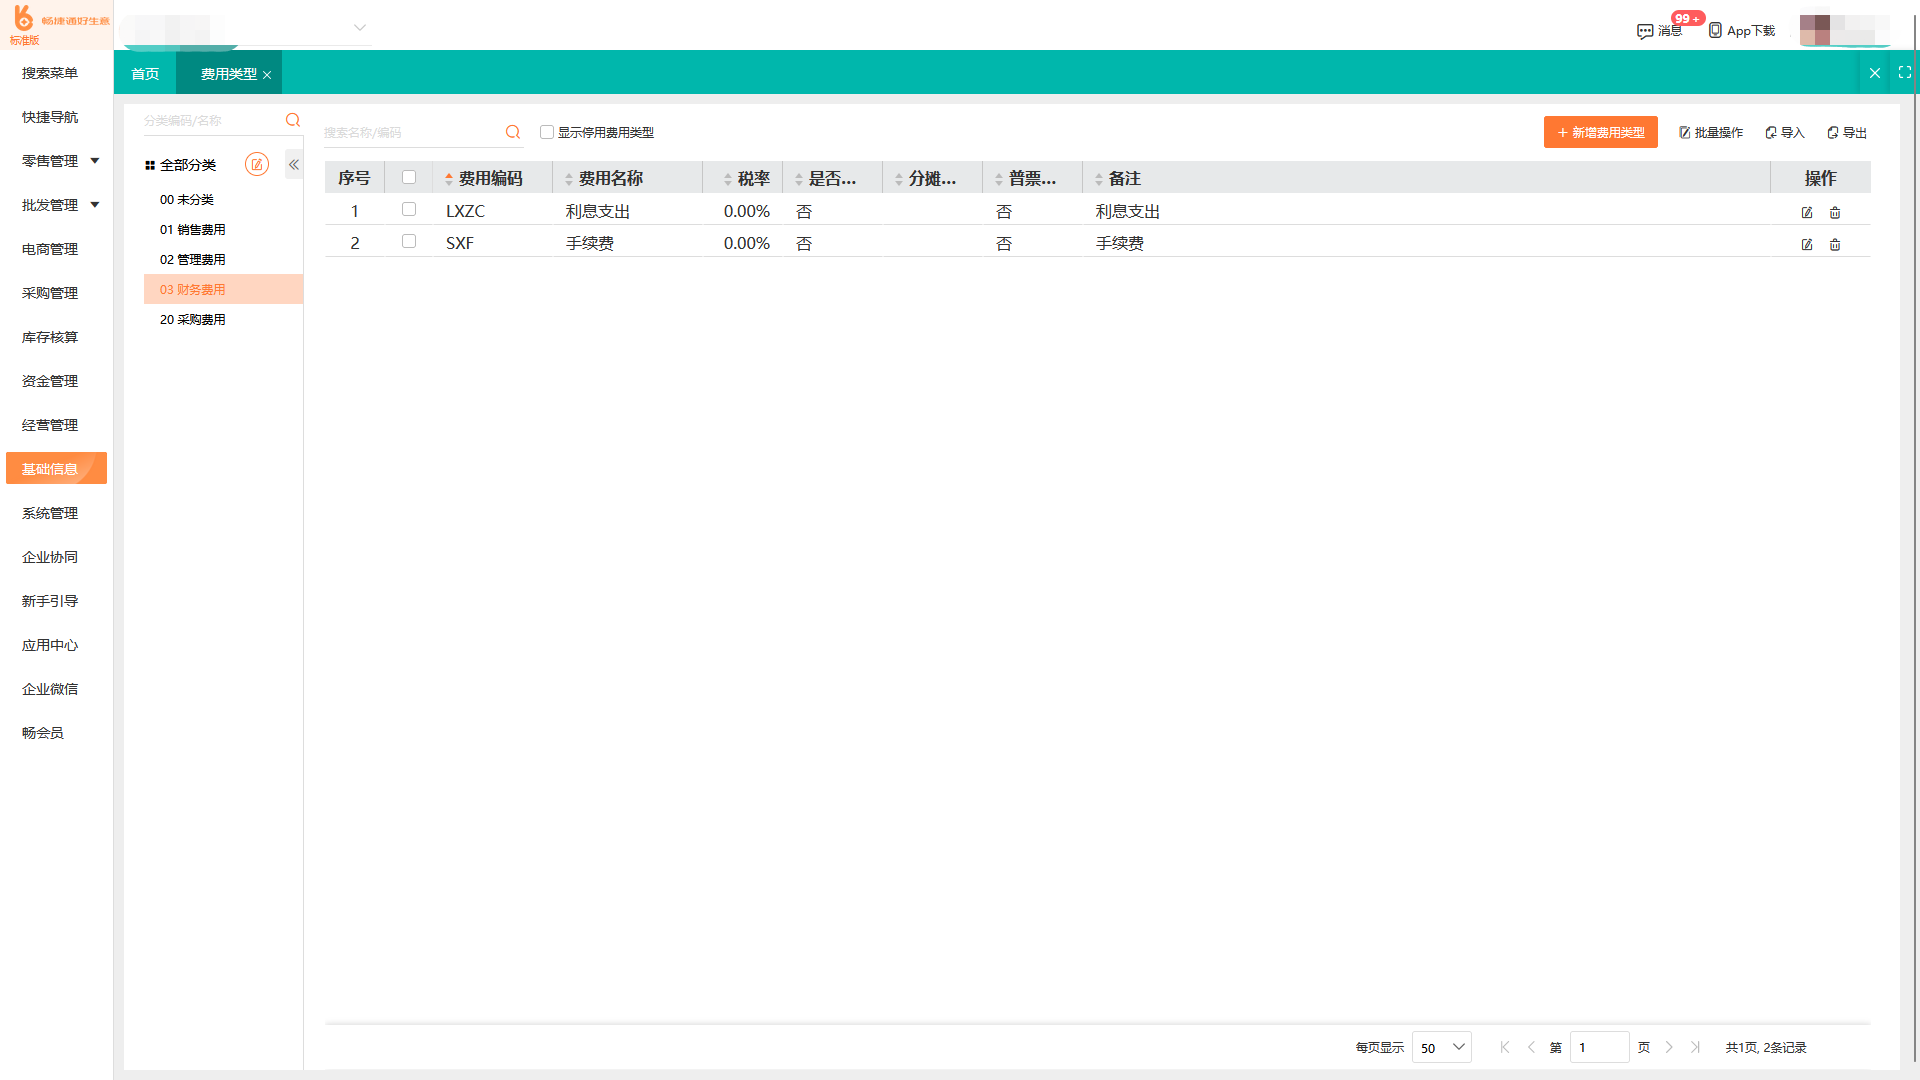The height and width of the screenshot is (1080, 1920).
Task: Click the export icon button
Action: [x=1846, y=131]
